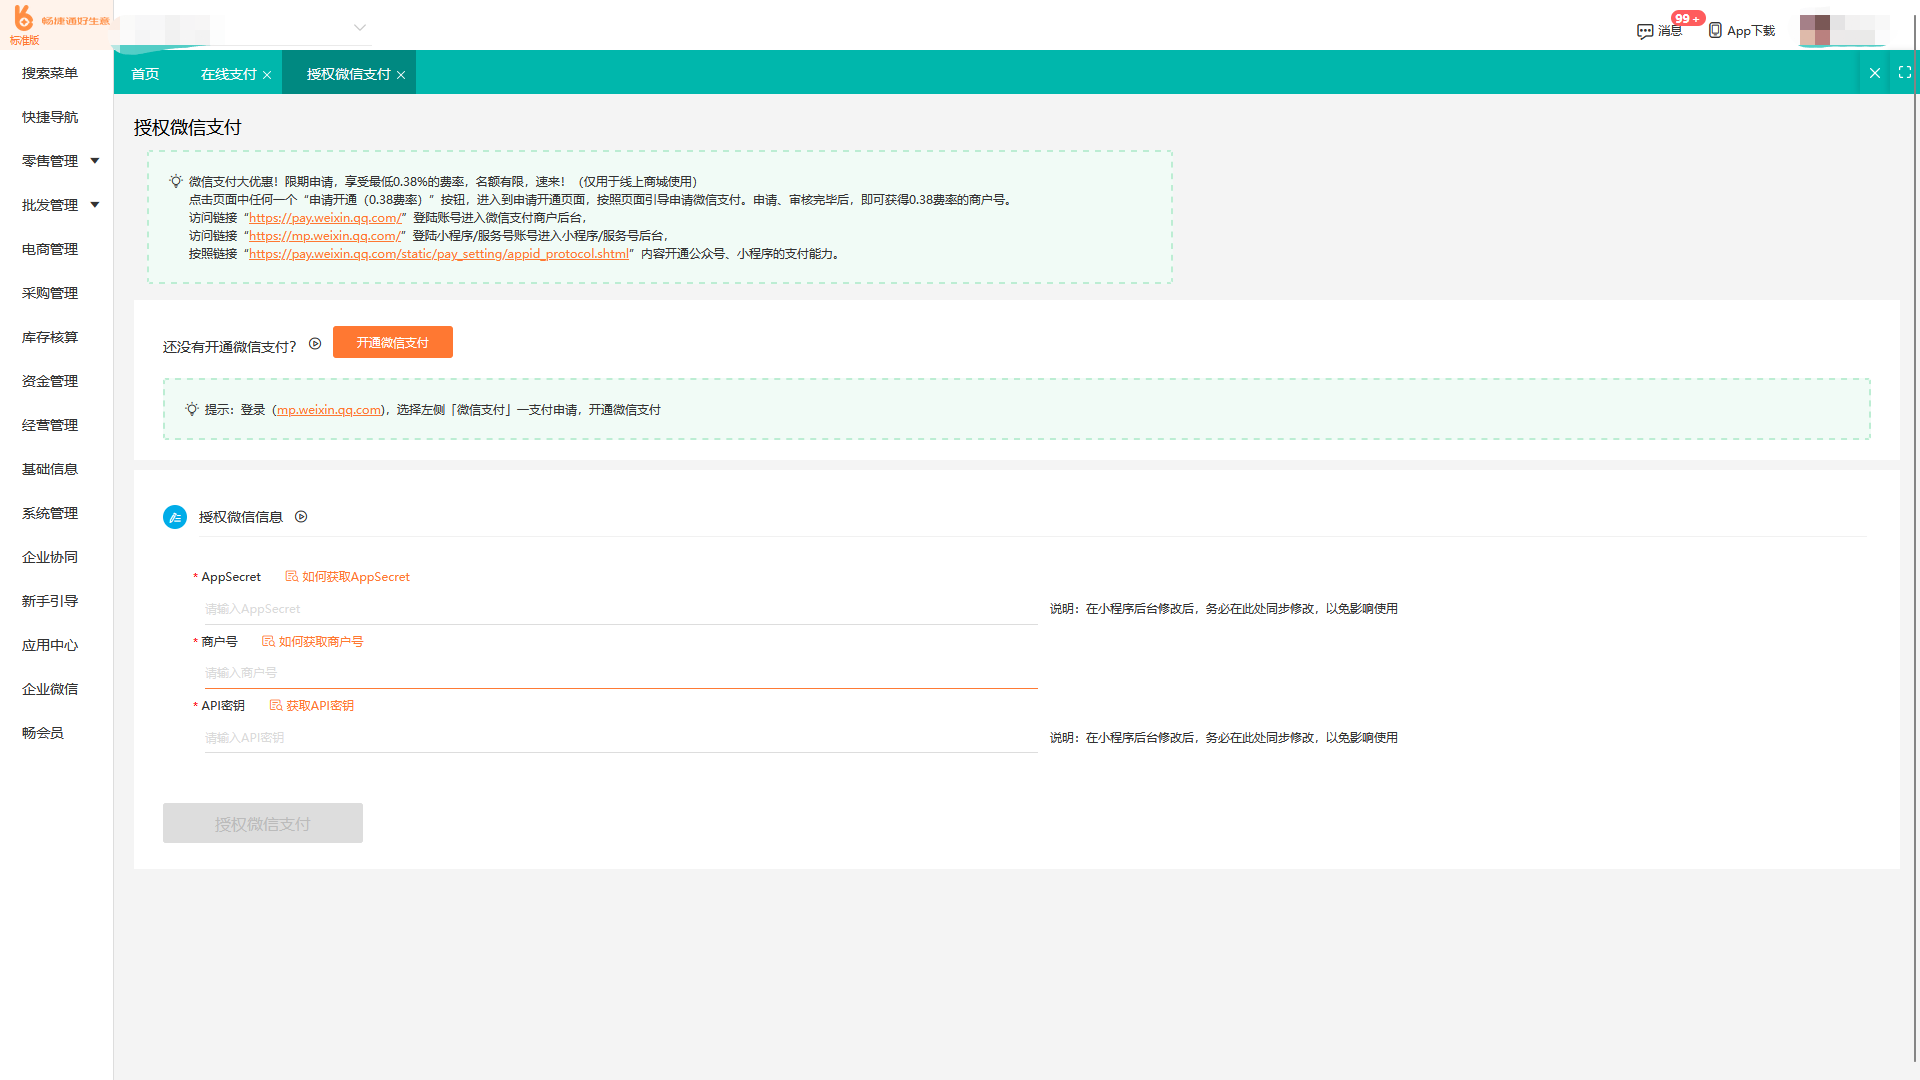1920x1080 pixels.
Task: Click 授权微信支付 submit button
Action: (x=261, y=823)
